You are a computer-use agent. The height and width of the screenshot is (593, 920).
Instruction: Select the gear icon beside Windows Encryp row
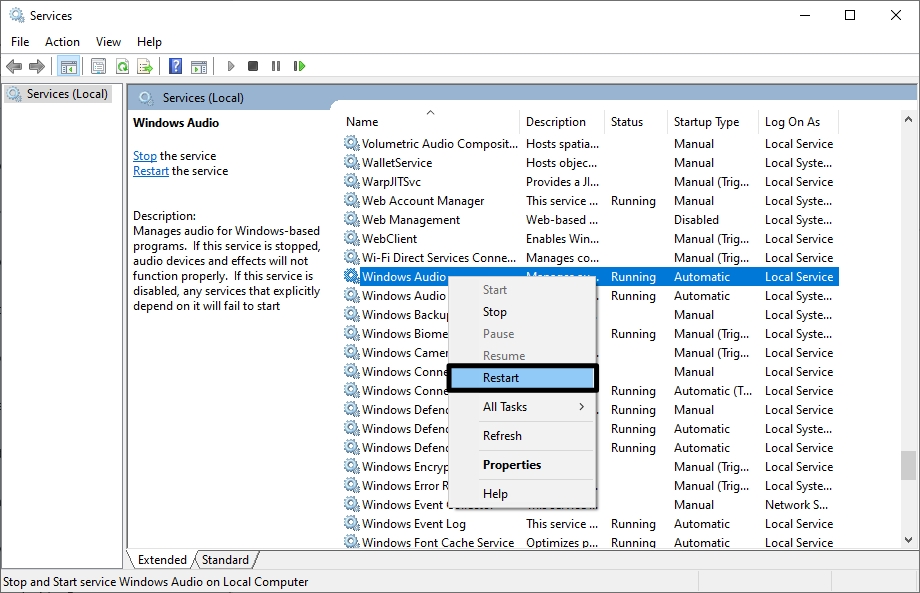(351, 466)
